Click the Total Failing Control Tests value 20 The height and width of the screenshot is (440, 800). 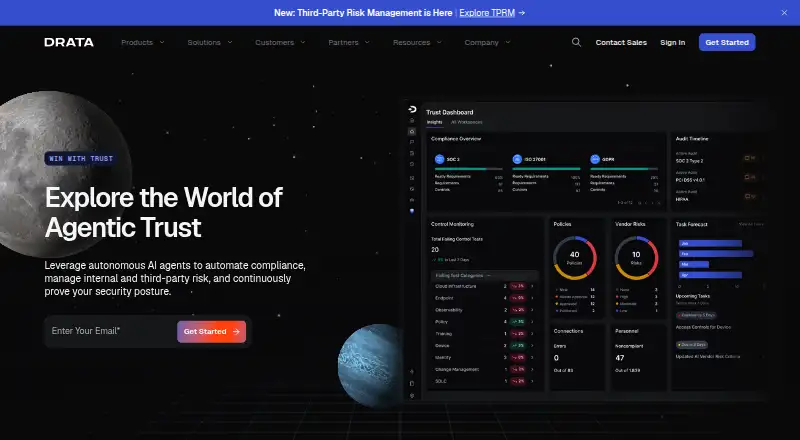coord(435,250)
